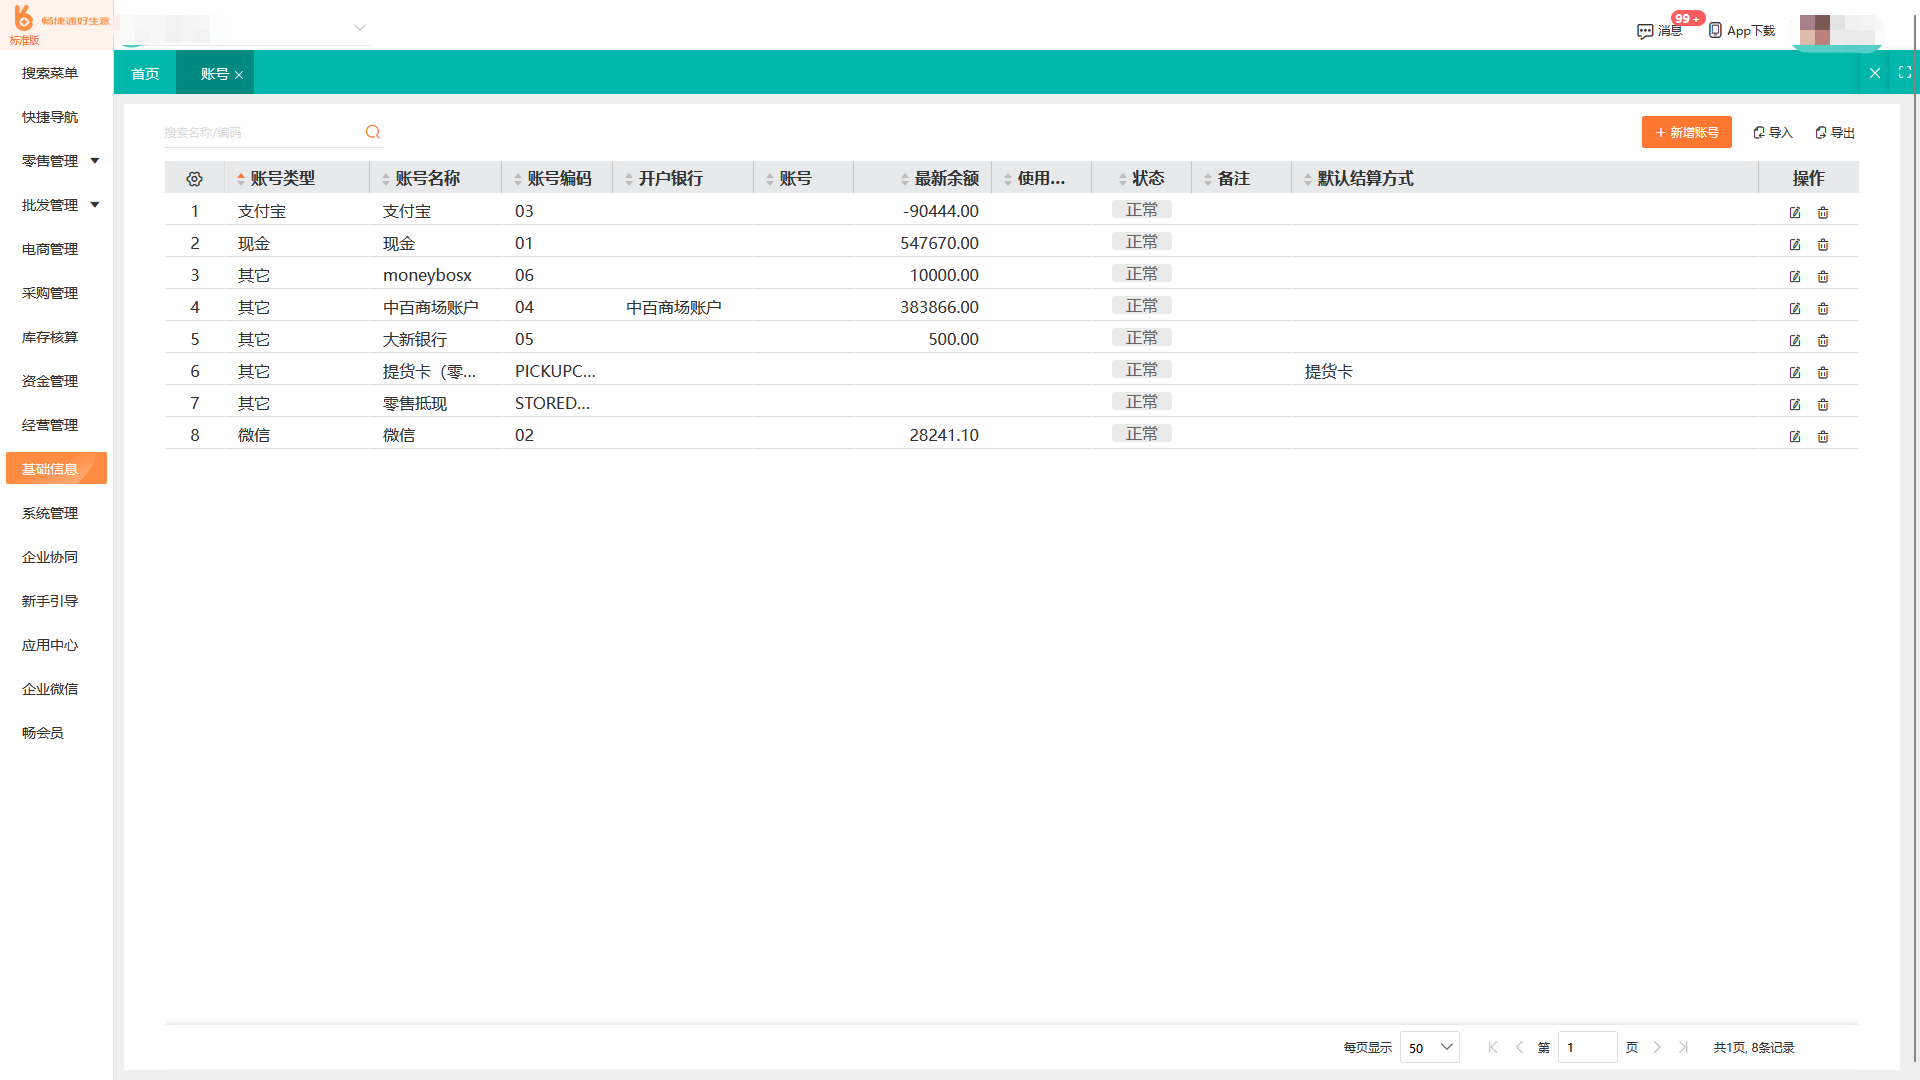Image resolution: width=1920 pixels, height=1080 pixels.
Task: Expand 账号类型 column sort dropdown
Action: click(240, 178)
